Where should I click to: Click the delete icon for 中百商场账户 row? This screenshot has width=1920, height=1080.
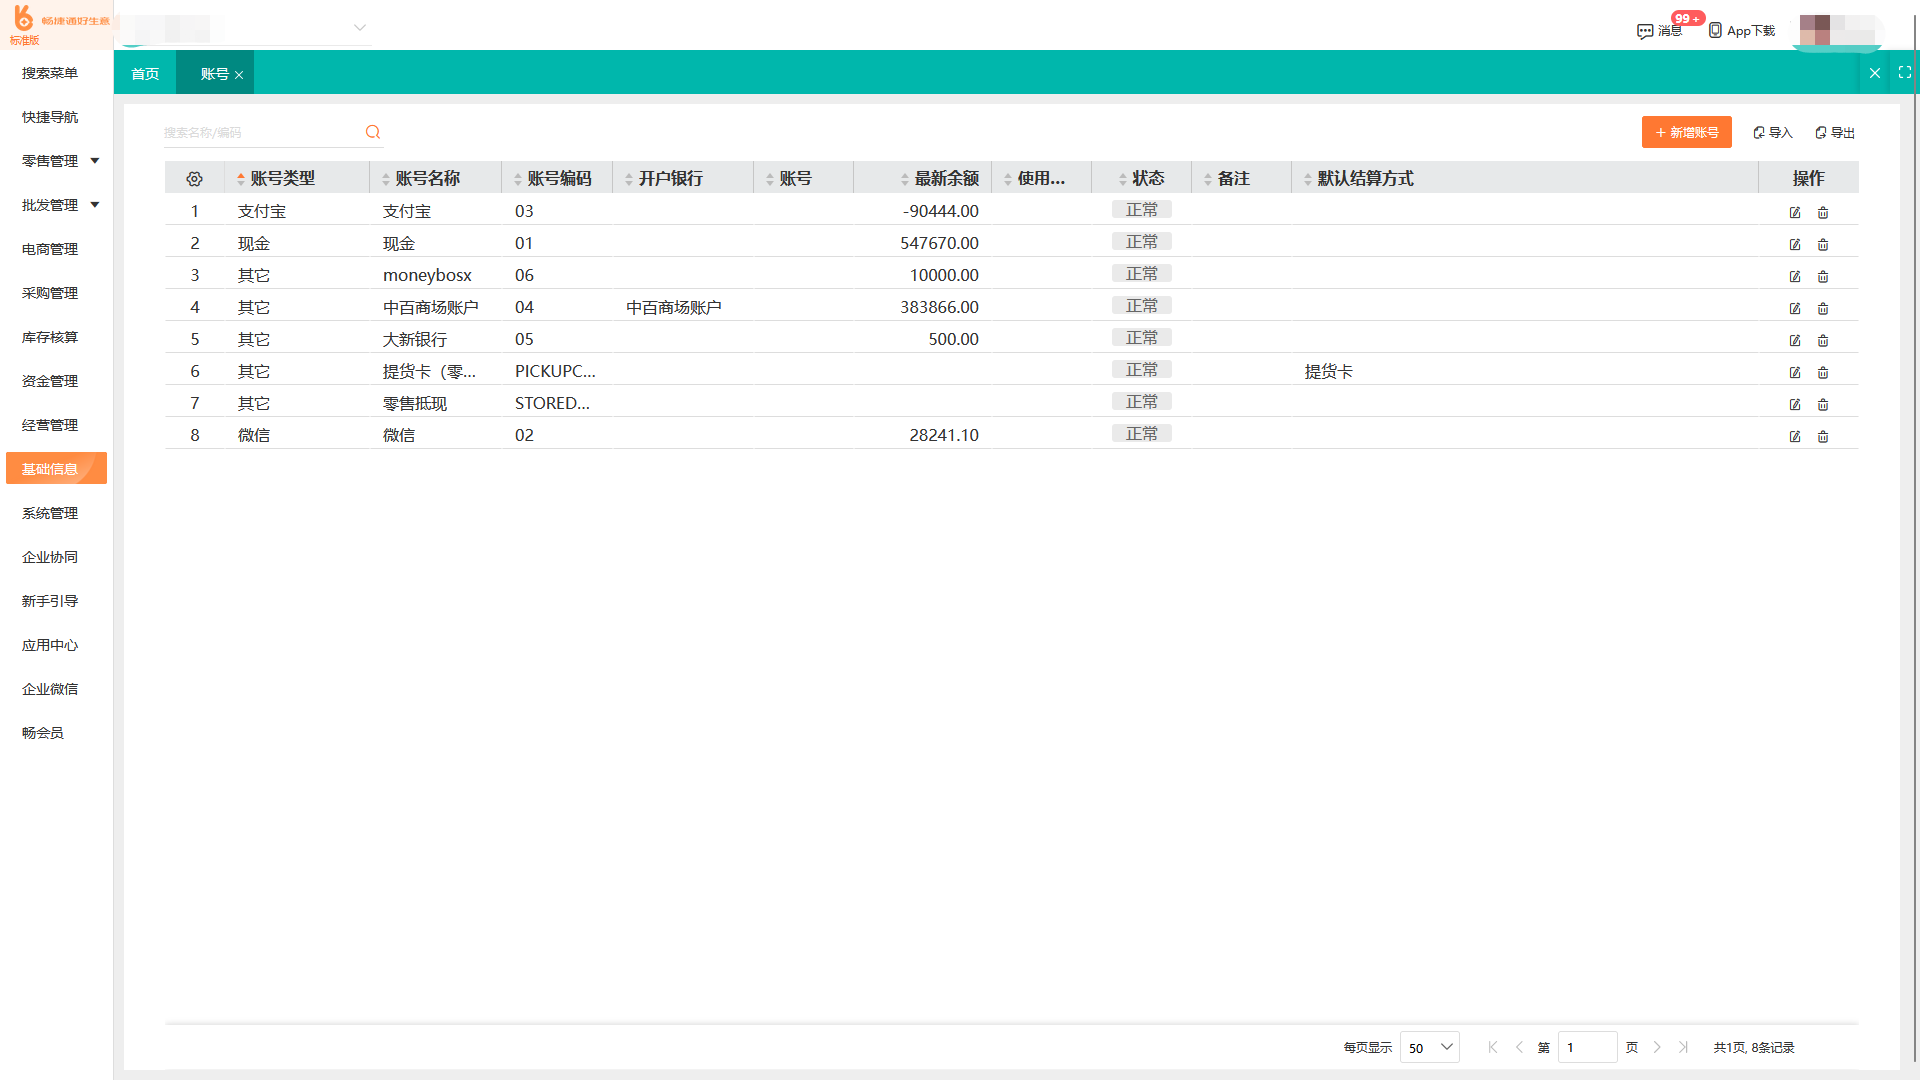pyautogui.click(x=1824, y=306)
